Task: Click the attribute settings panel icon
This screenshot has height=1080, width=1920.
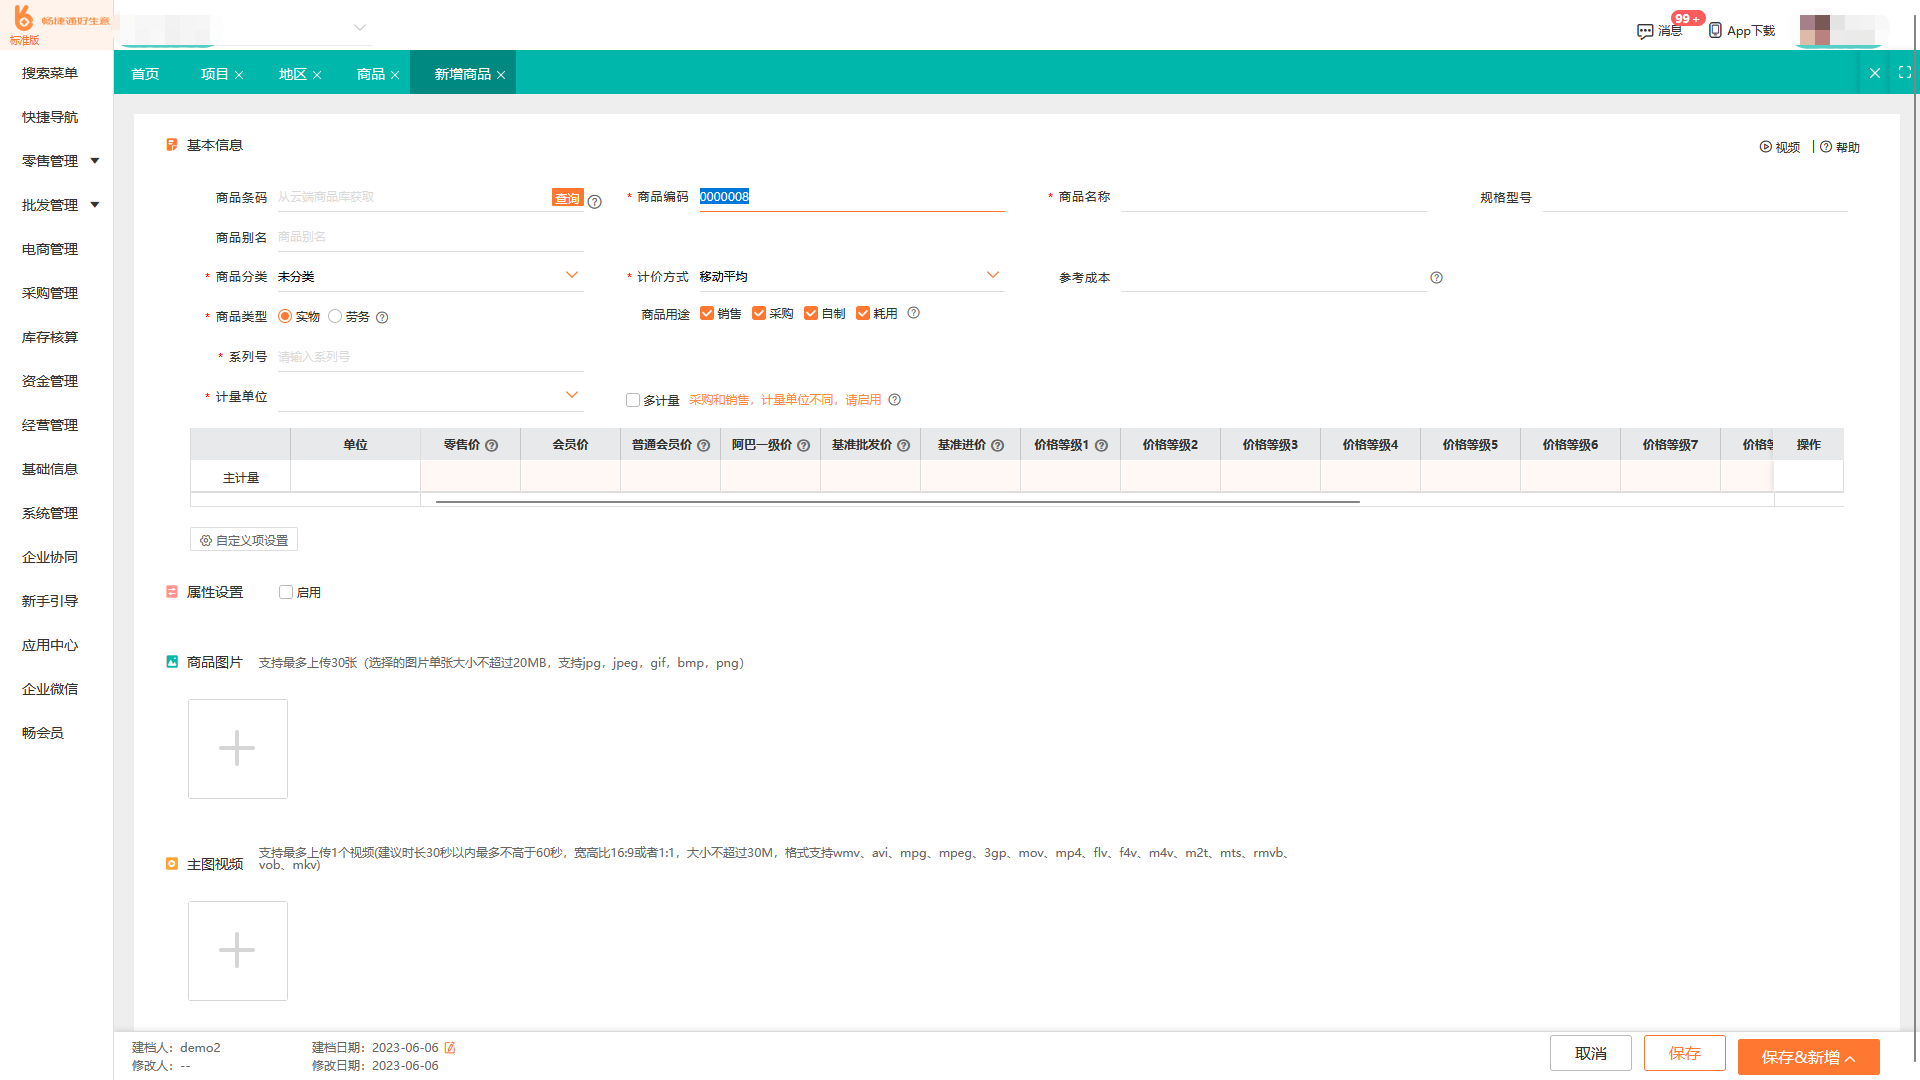Action: 171,592
